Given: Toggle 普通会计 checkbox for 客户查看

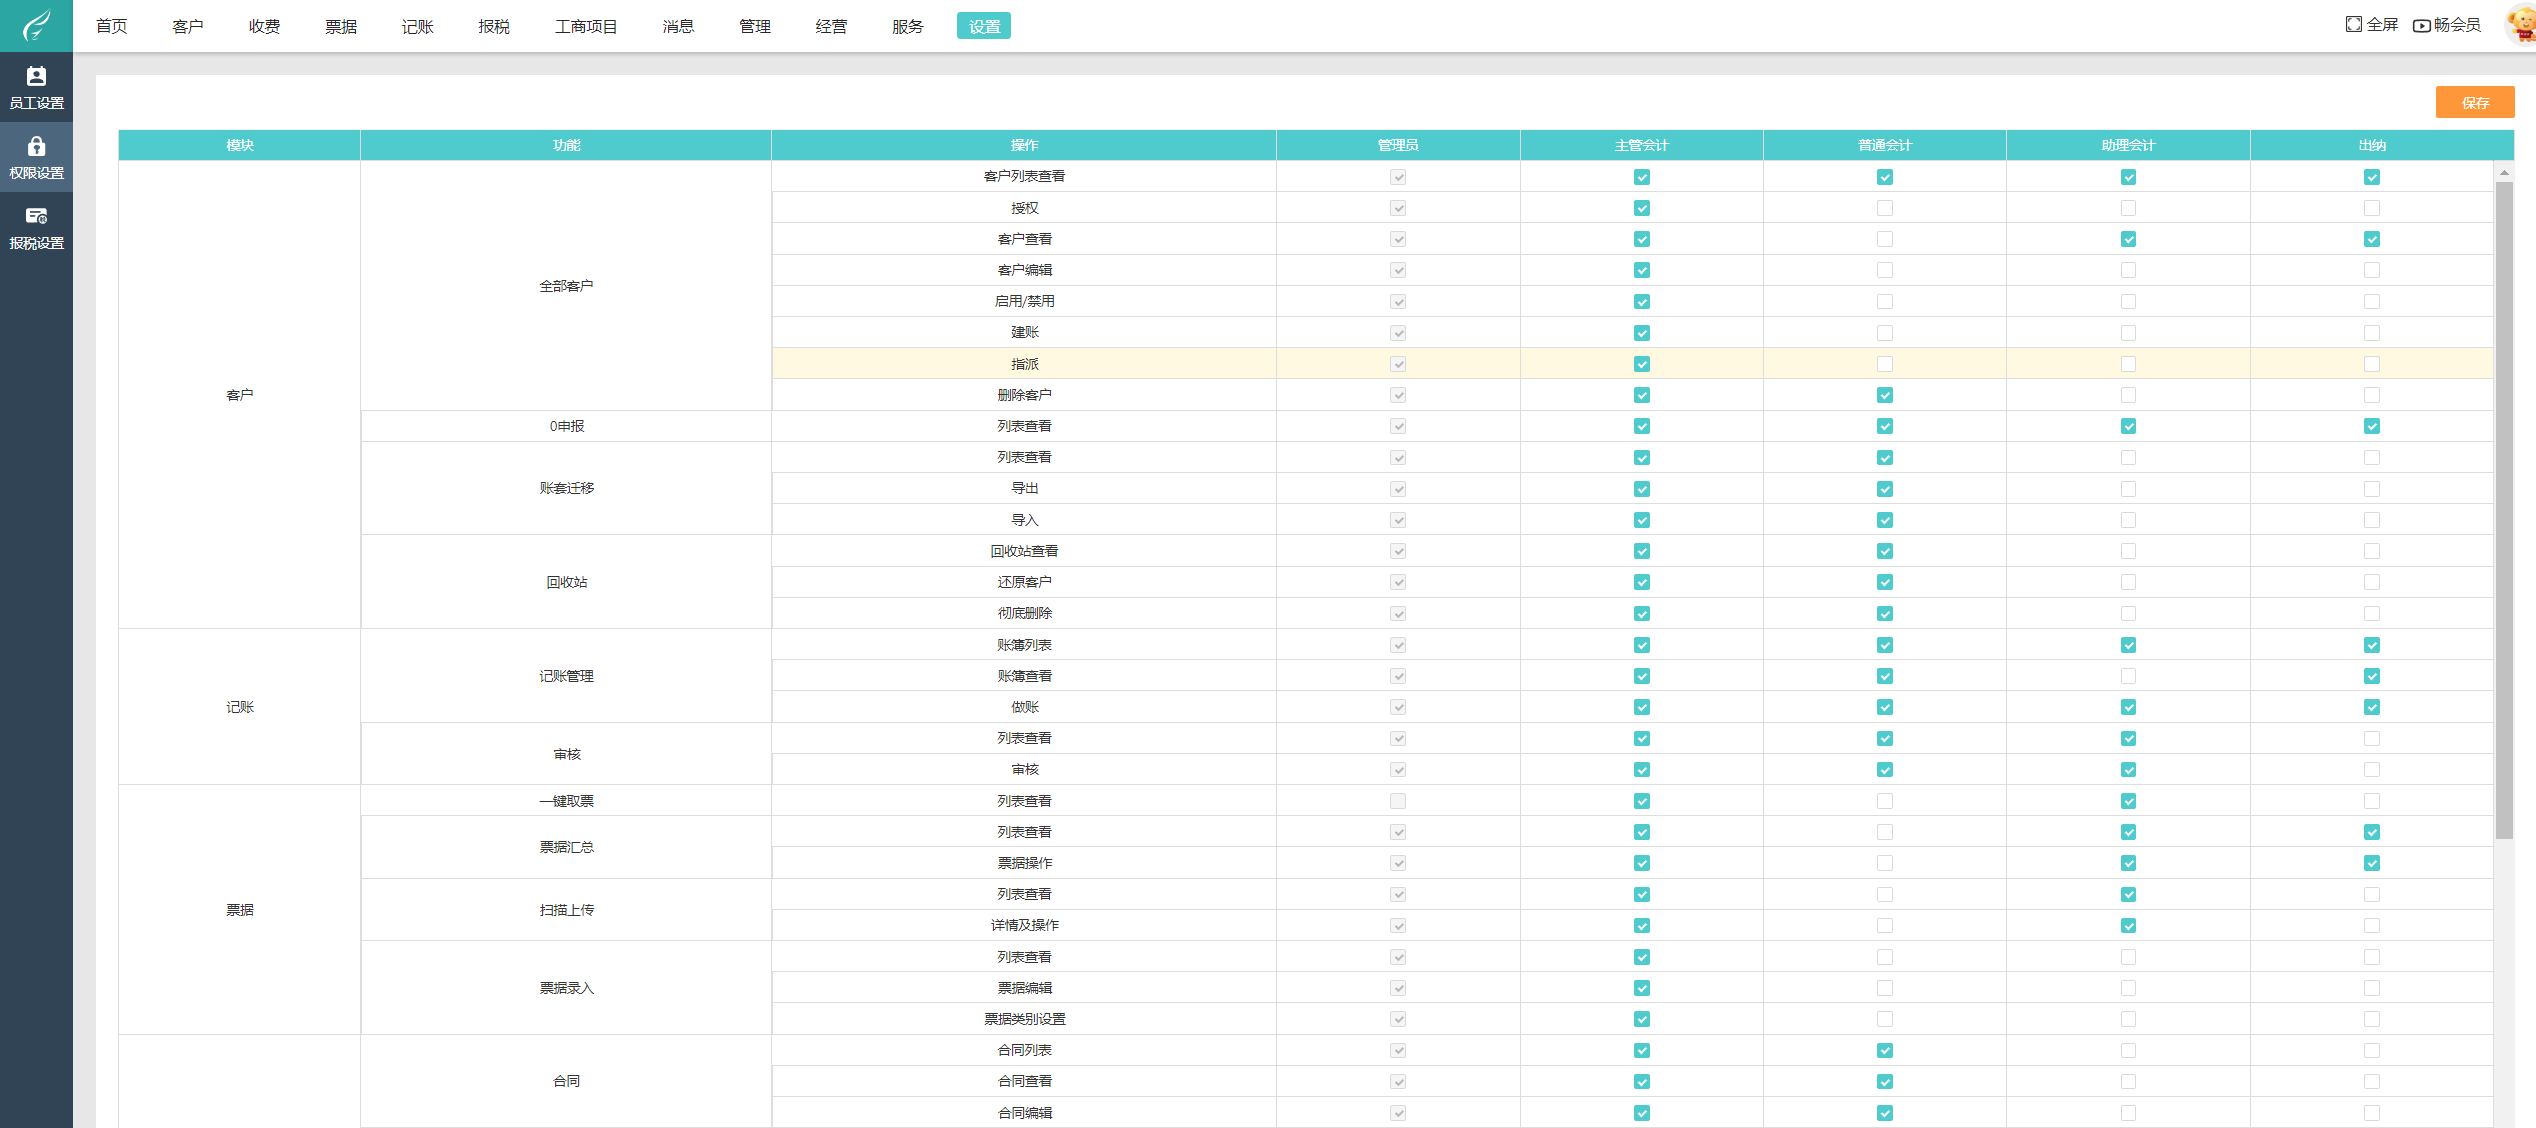Looking at the screenshot, I should pos(1883,238).
